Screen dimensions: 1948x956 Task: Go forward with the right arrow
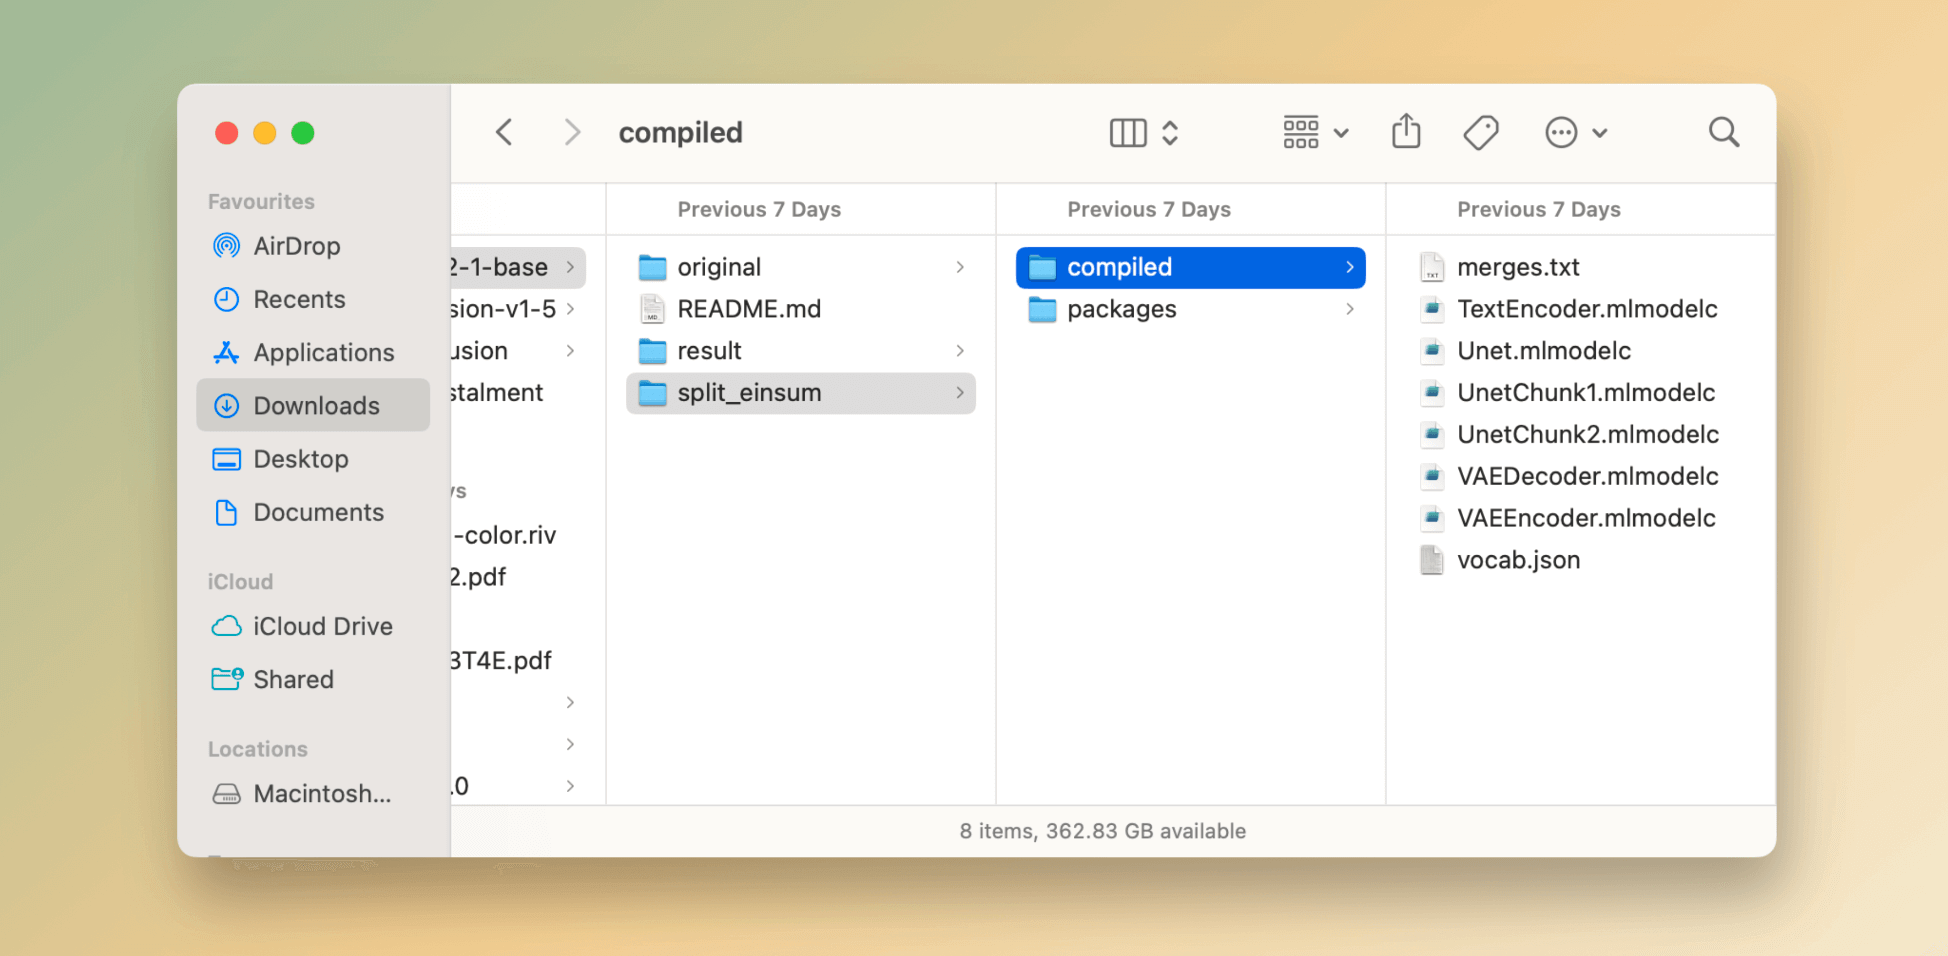point(572,132)
